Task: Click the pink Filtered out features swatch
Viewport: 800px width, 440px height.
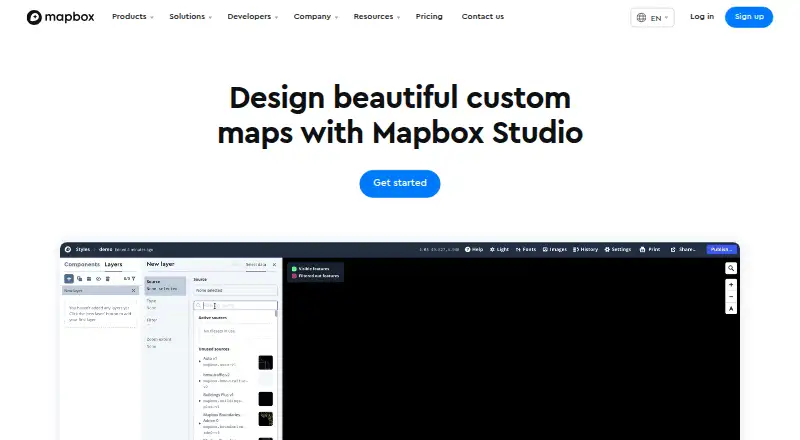Action: click(294, 276)
